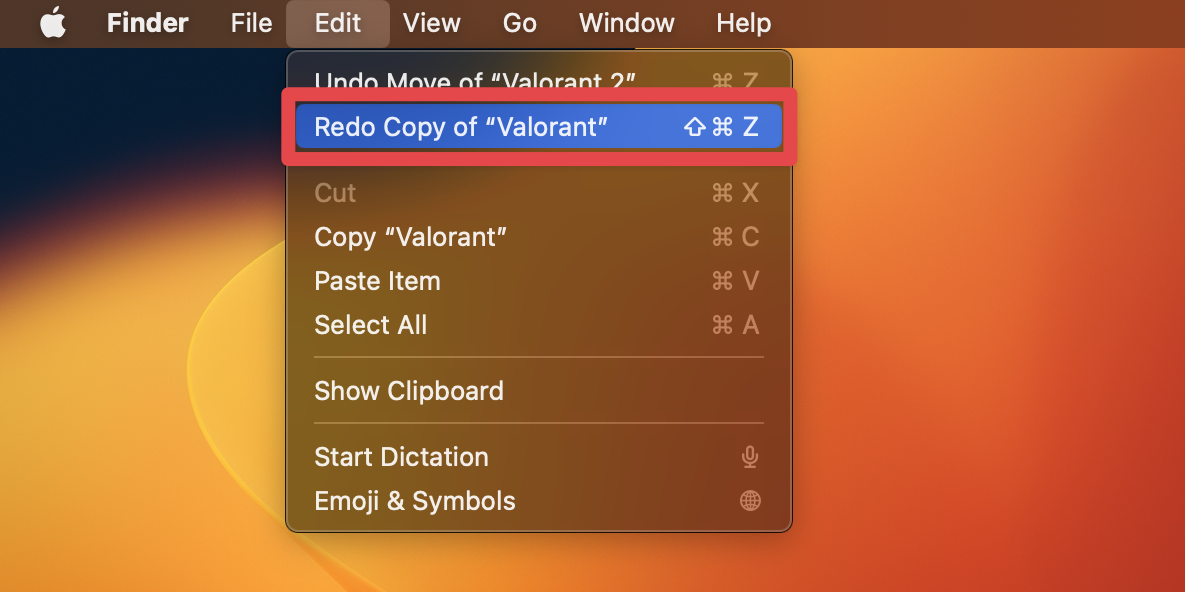1185x592 pixels.
Task: Open the Help menu
Action: [x=744, y=23]
